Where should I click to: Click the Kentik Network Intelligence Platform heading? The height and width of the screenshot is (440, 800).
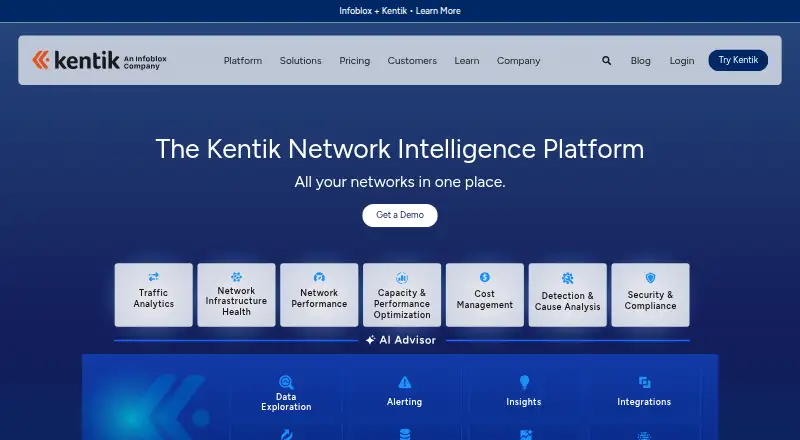click(x=400, y=149)
